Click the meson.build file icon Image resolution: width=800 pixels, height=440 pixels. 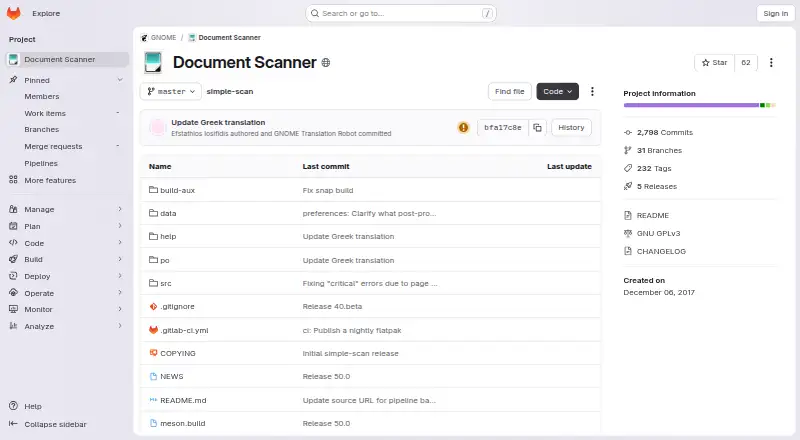[153, 423]
